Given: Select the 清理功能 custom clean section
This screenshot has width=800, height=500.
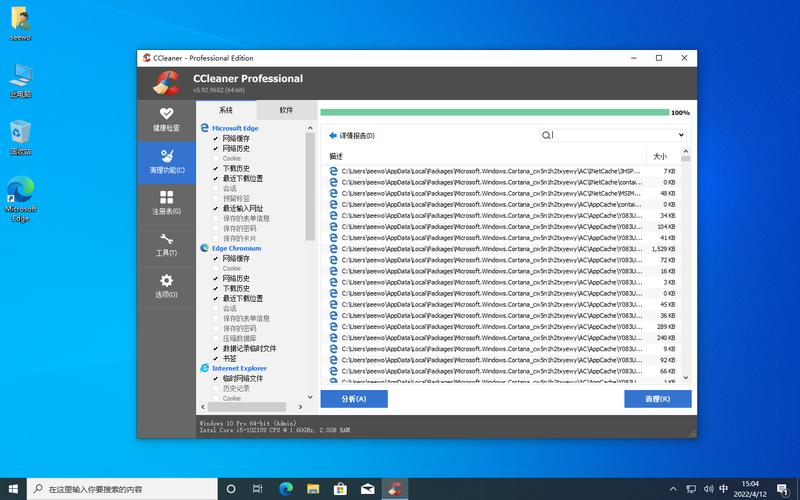Looking at the screenshot, I should tap(166, 162).
